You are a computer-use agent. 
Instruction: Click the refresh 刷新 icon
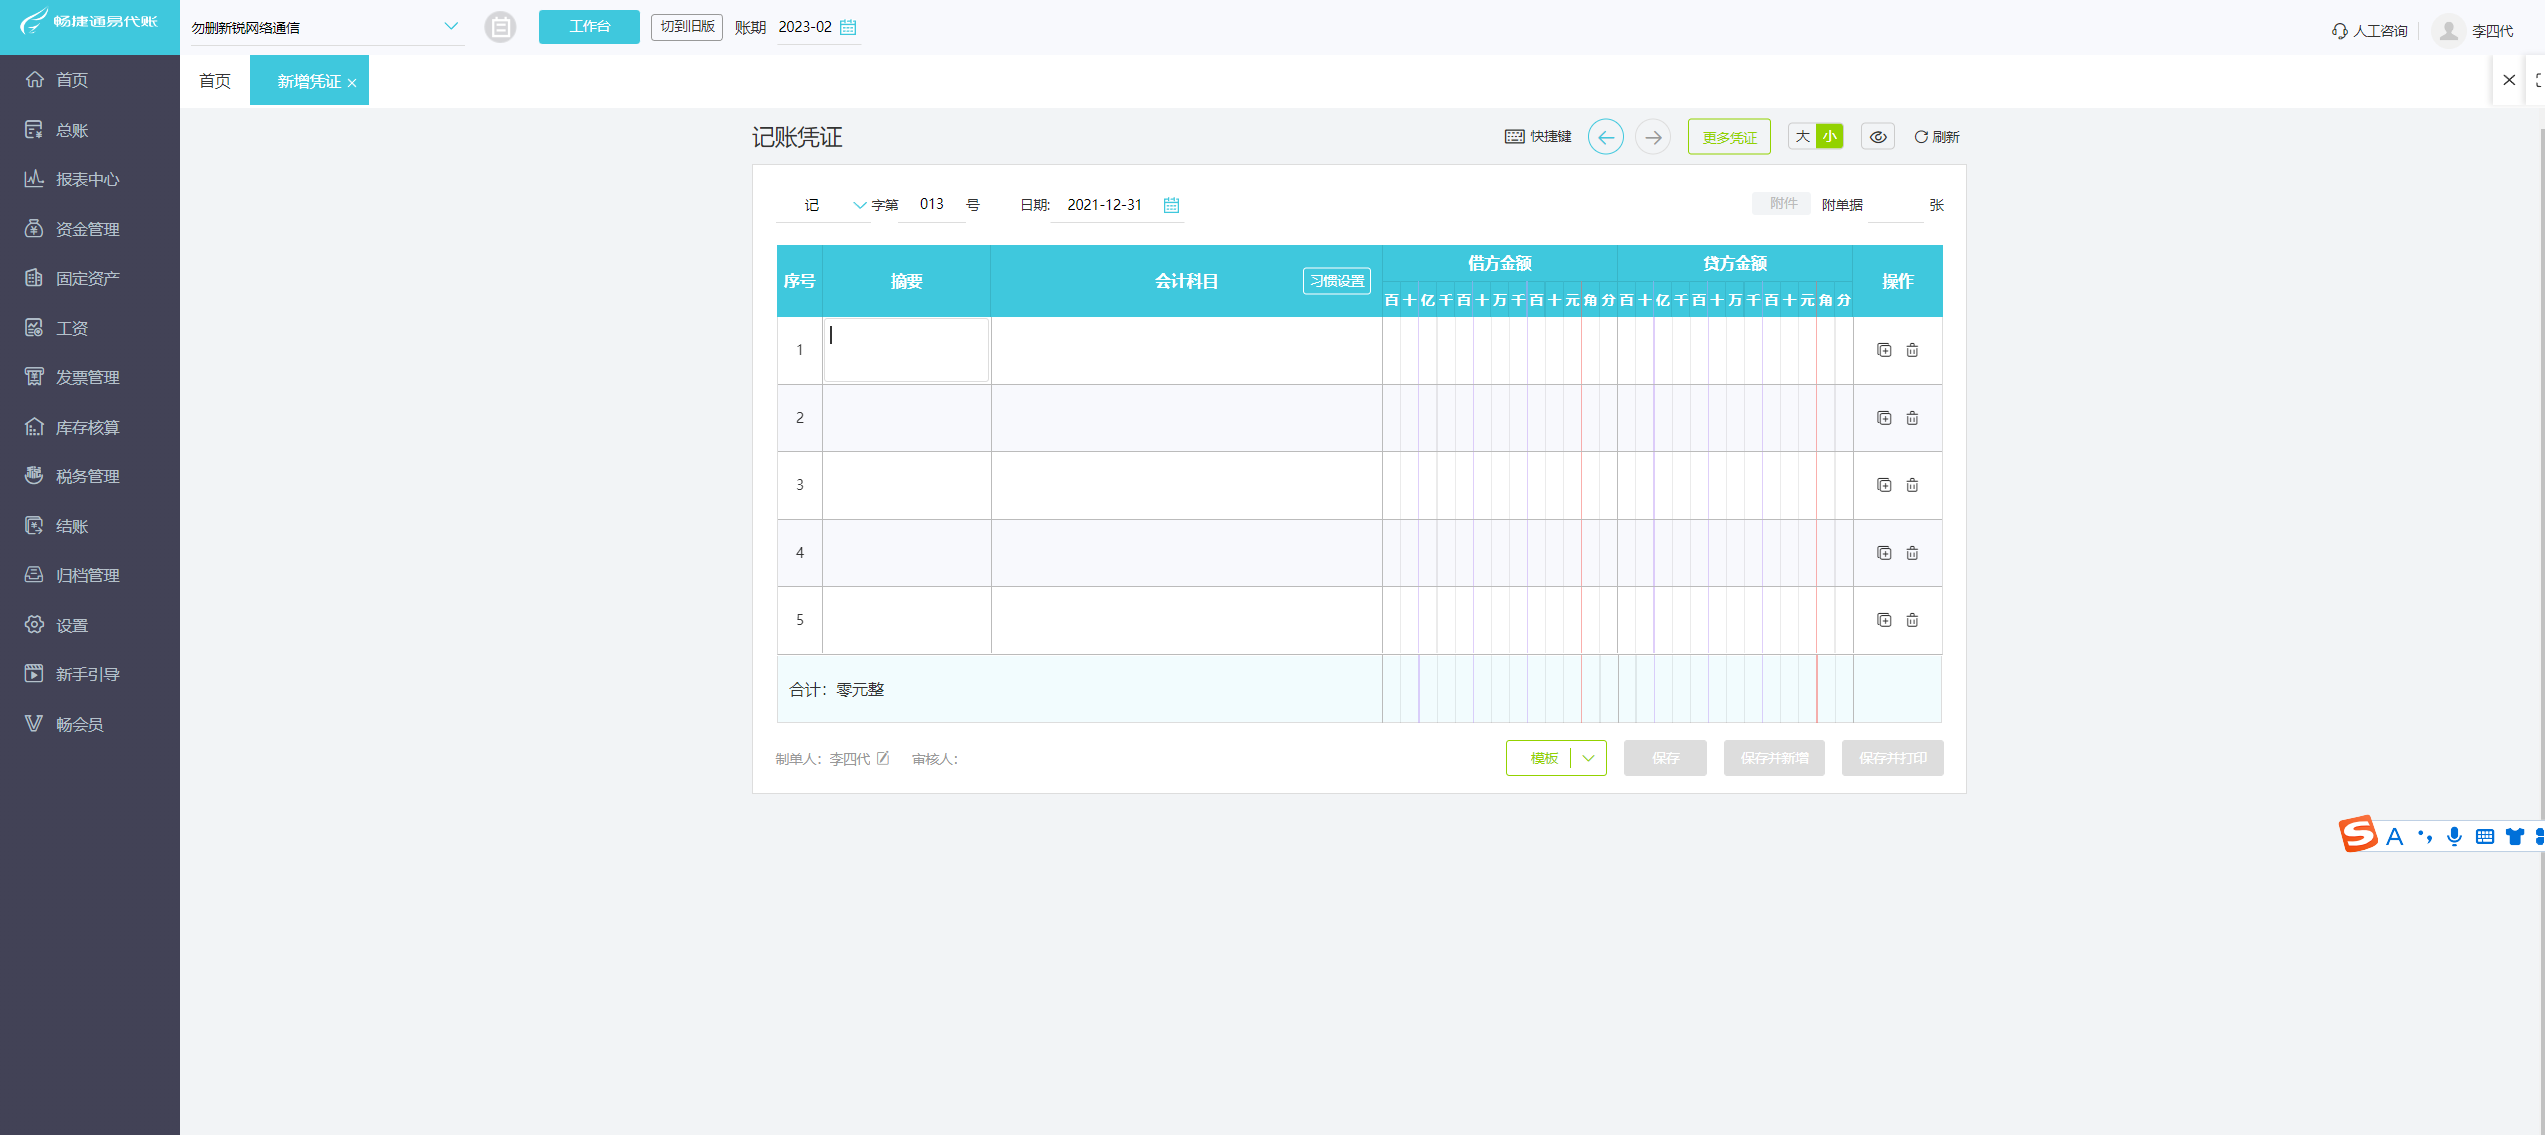[1922, 136]
